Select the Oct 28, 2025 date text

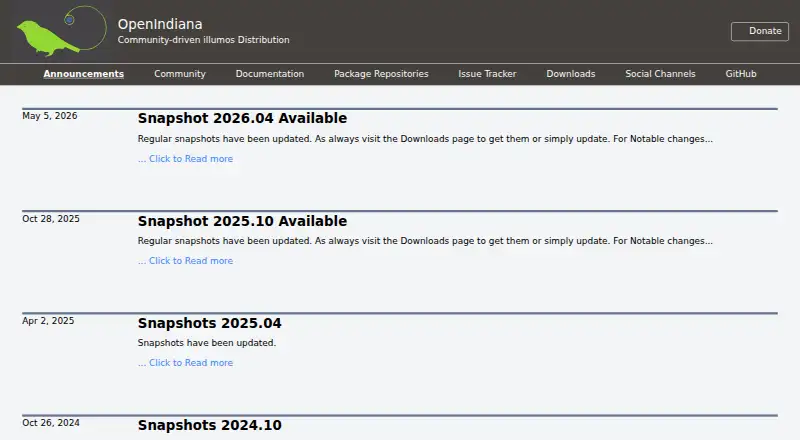click(x=51, y=218)
